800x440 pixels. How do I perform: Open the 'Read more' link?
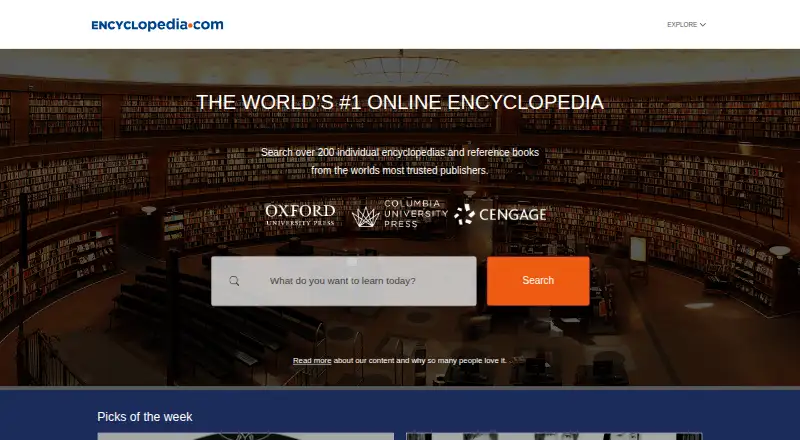coord(312,360)
